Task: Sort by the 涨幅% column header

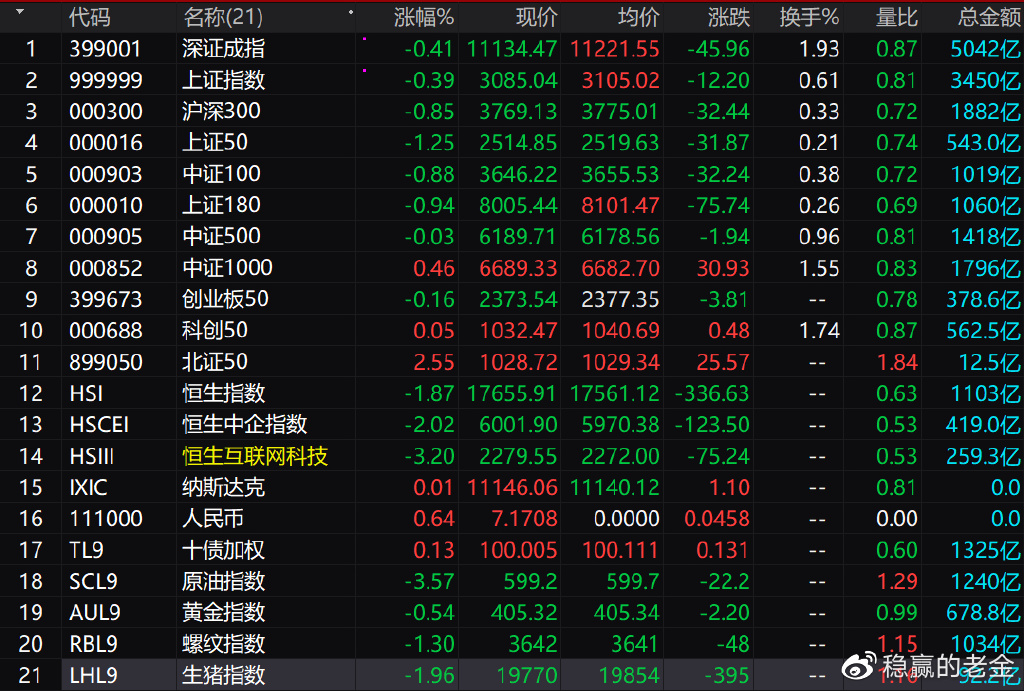Action: tap(423, 17)
